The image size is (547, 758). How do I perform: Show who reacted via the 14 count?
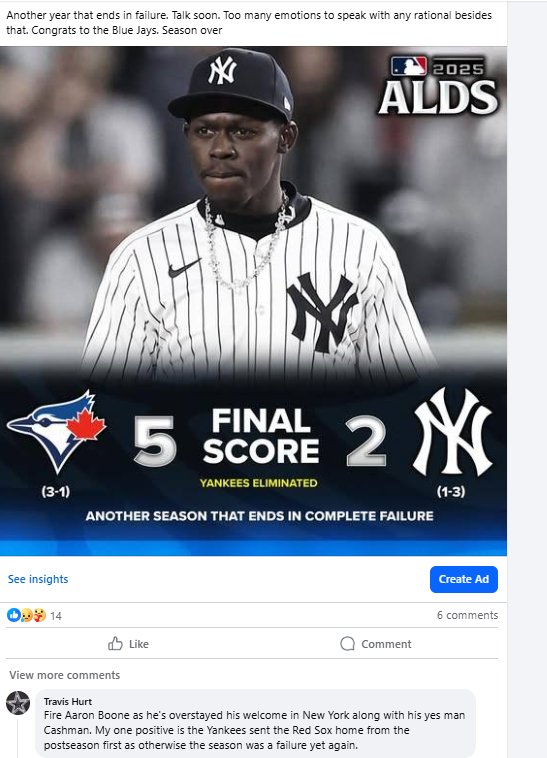(56, 616)
